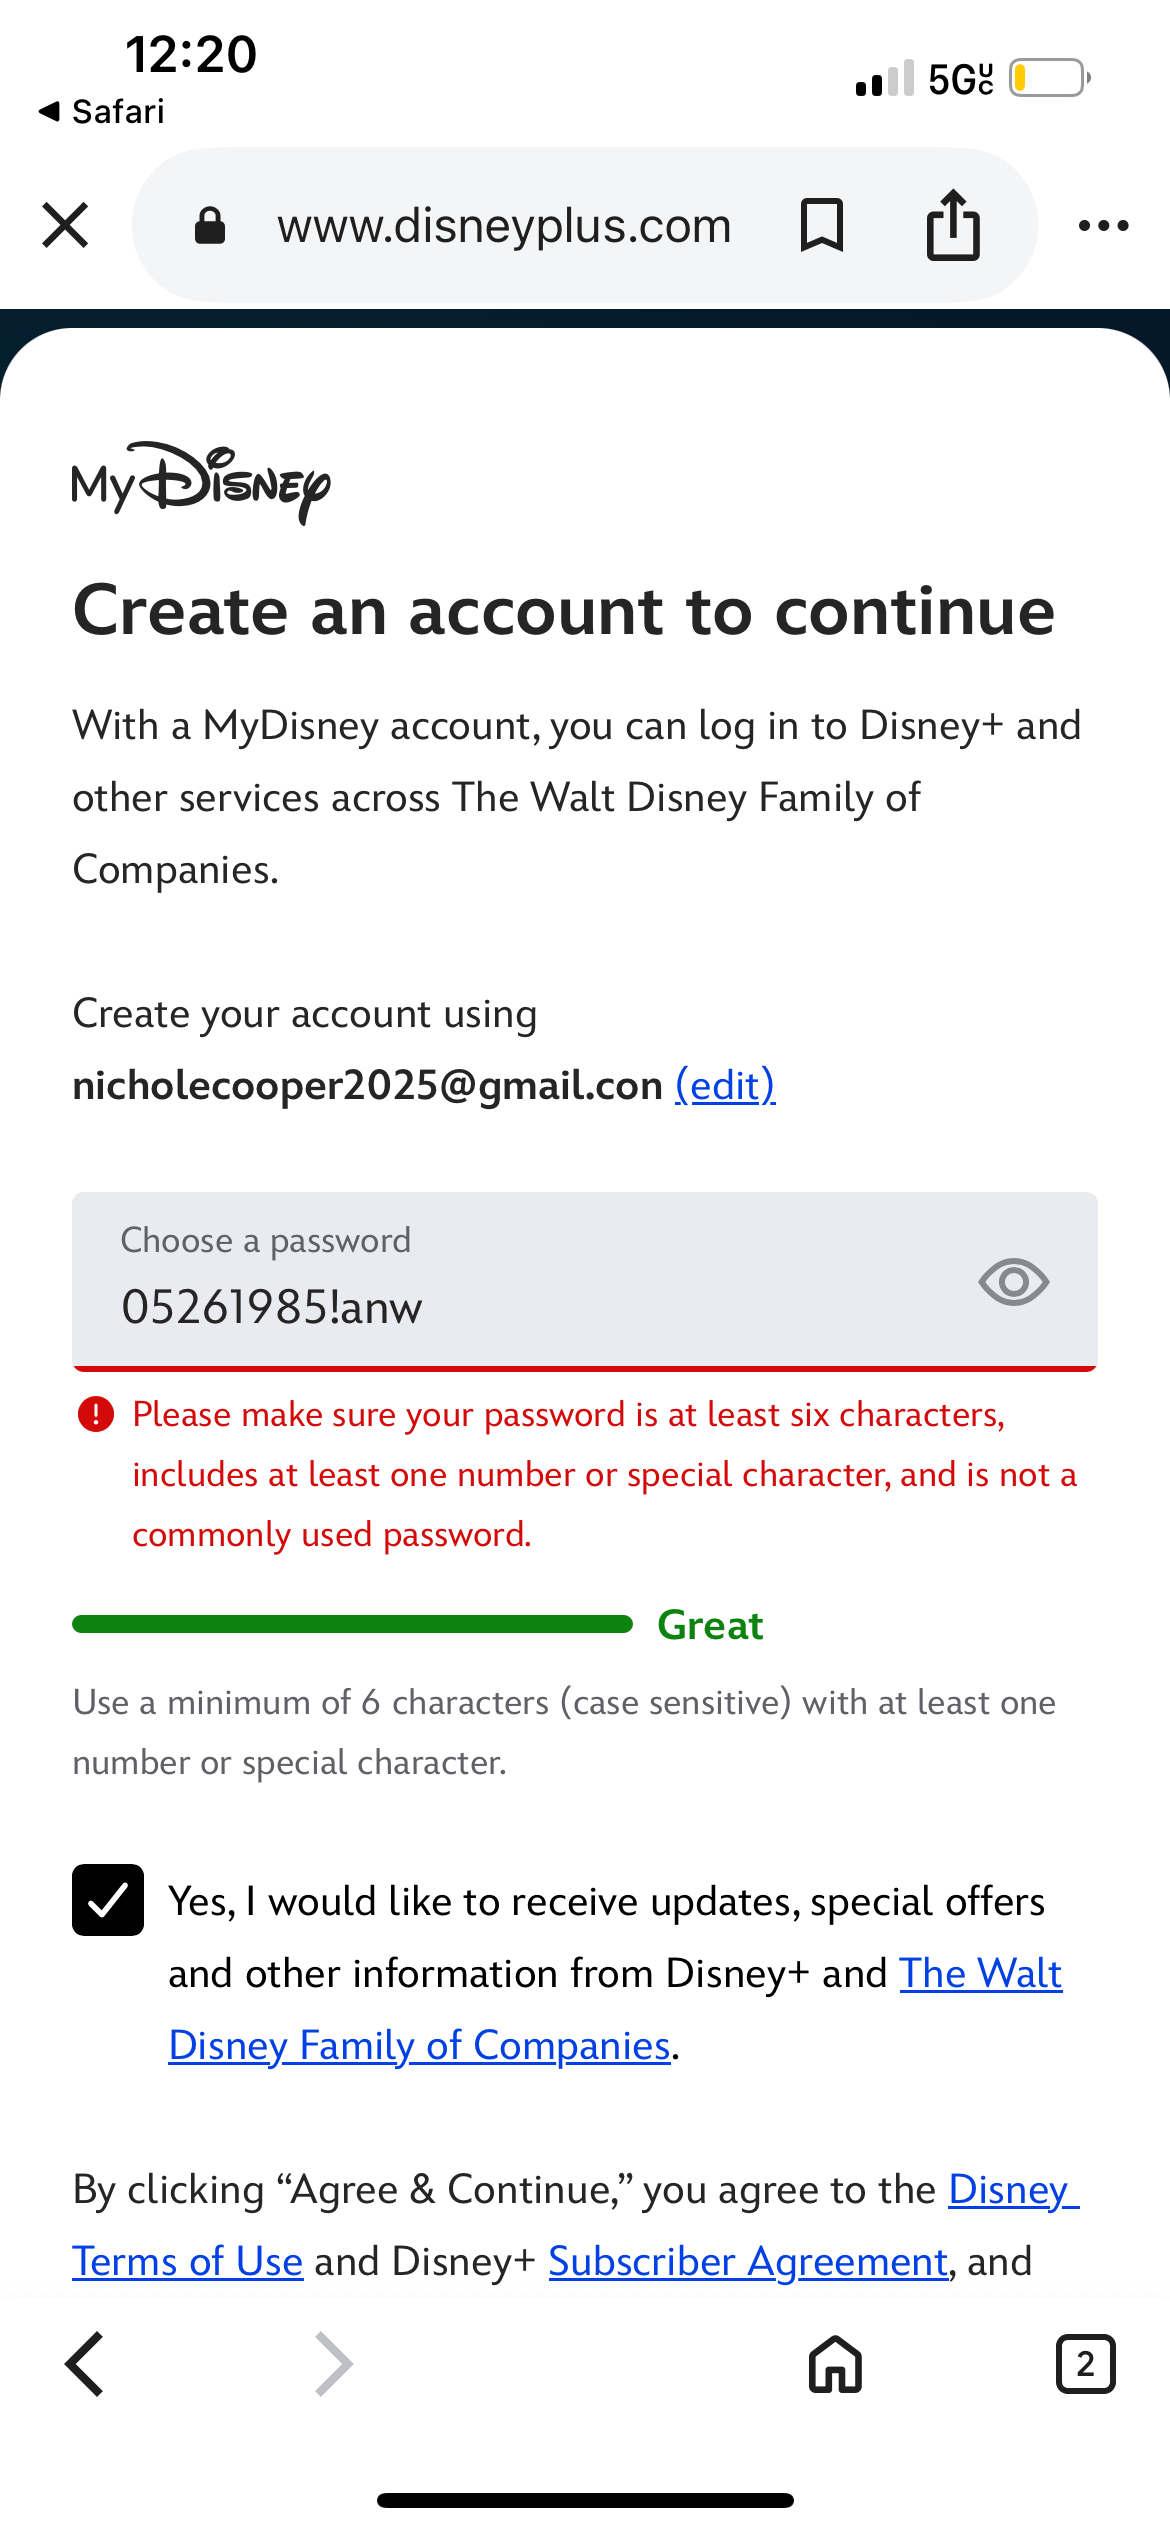
Task: Open the share sheet icon
Action: [x=953, y=225]
